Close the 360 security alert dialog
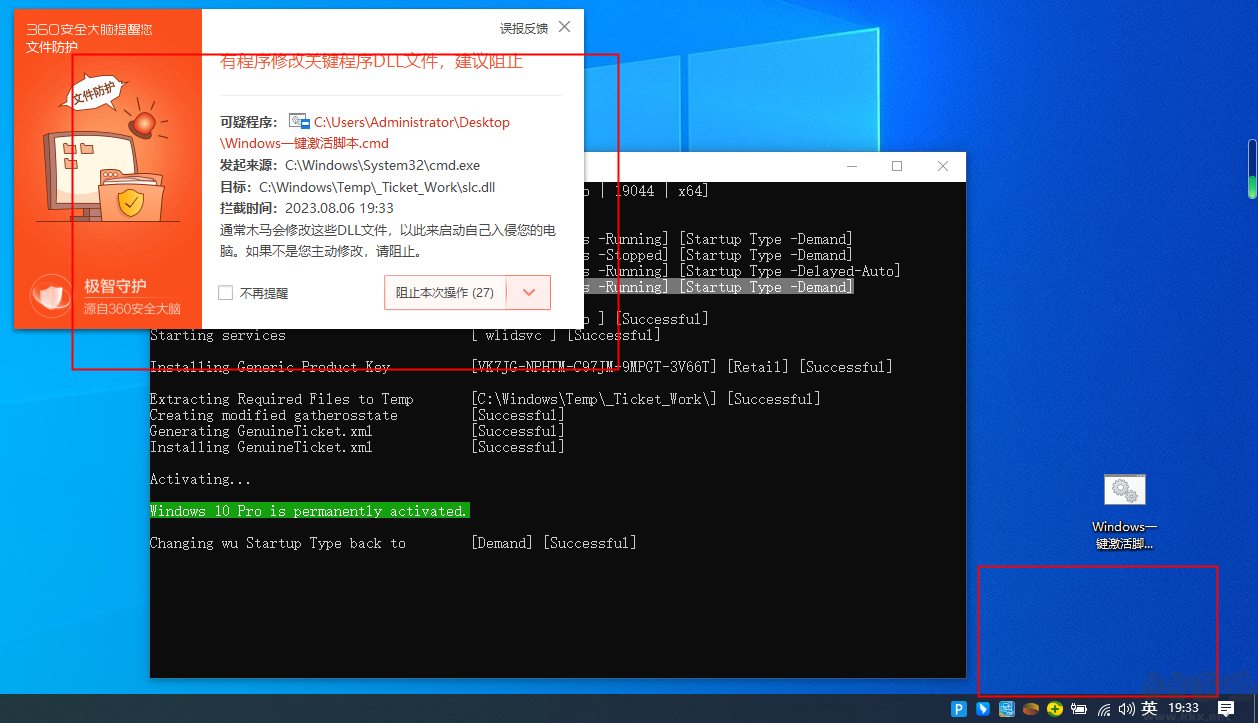 [563, 28]
